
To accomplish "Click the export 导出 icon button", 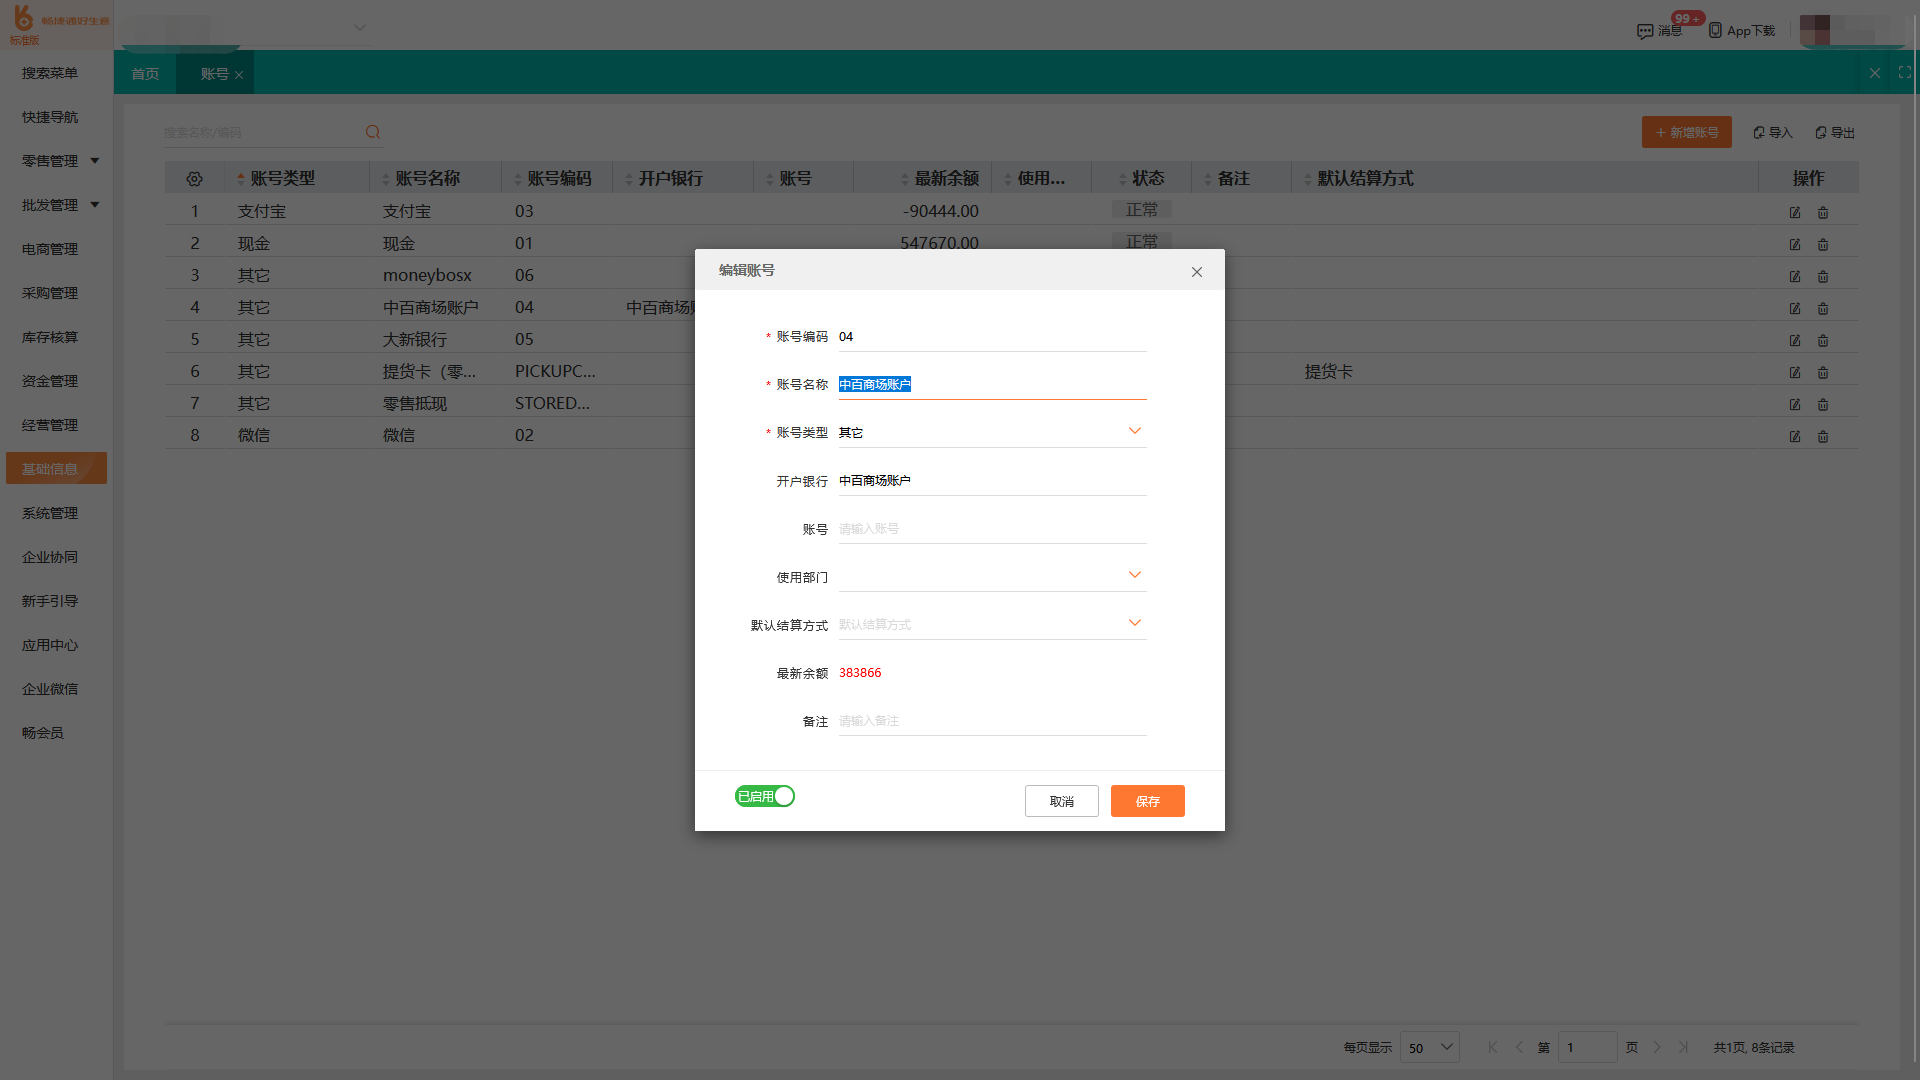I will tap(1834, 132).
